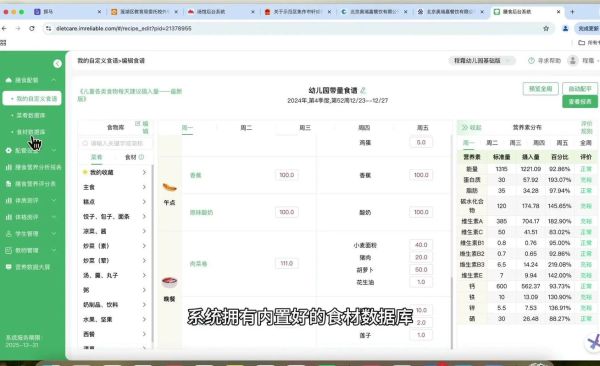This screenshot has width=600, height=366.
Task: Expand the 体质测评 submenu chevron
Action: pos(54,200)
